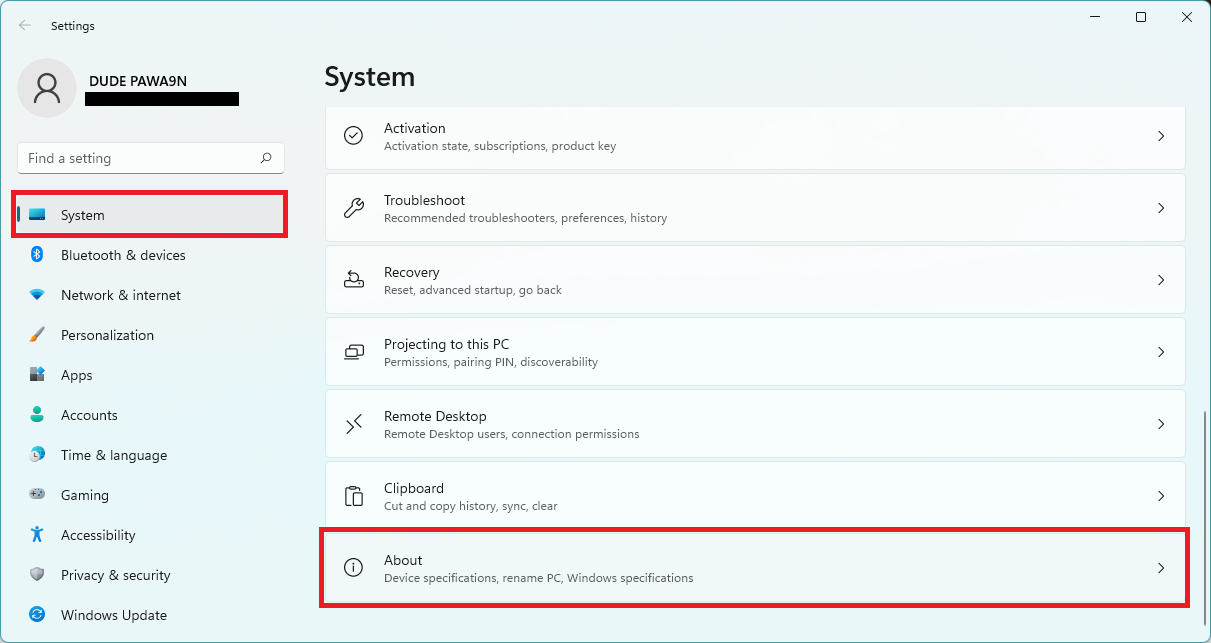The height and width of the screenshot is (643, 1211).
Task: Click the Gaming controller icon
Action: 37,495
